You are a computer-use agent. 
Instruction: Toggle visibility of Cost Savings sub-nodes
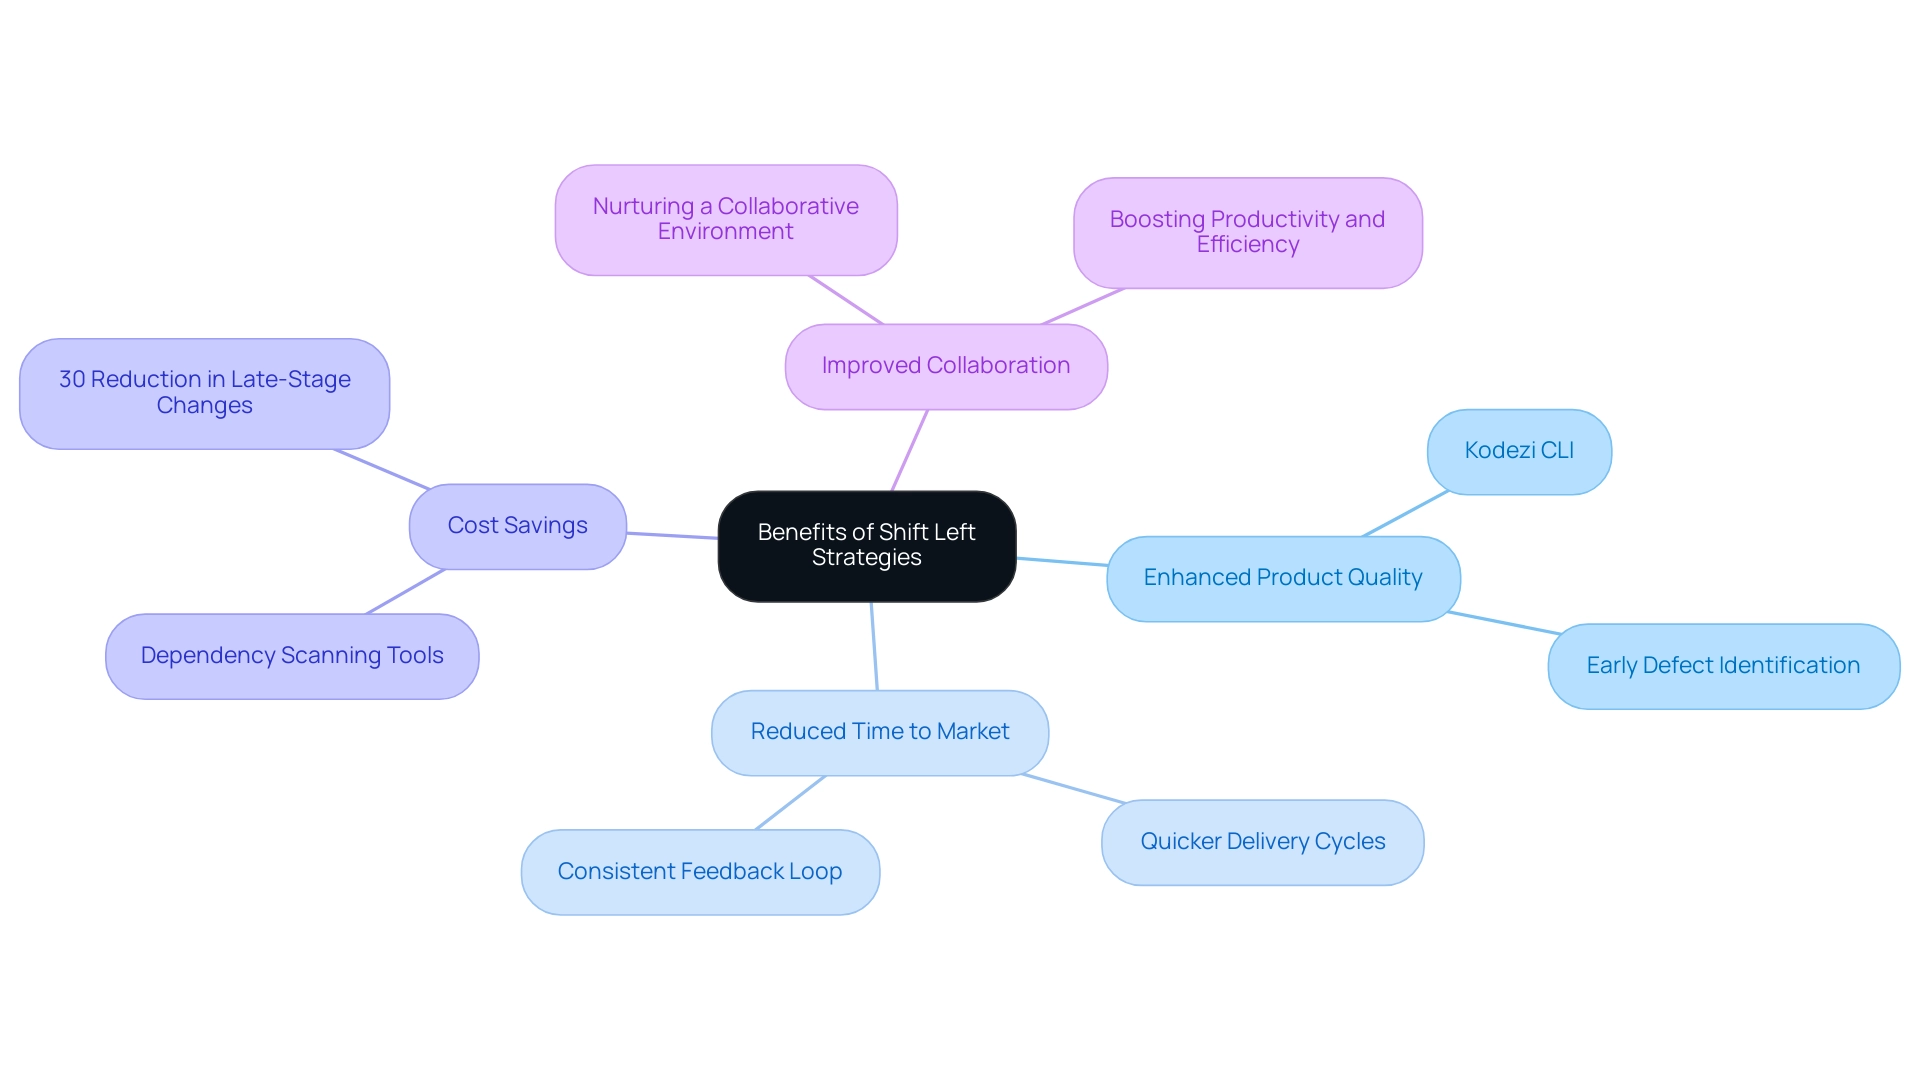tap(514, 524)
